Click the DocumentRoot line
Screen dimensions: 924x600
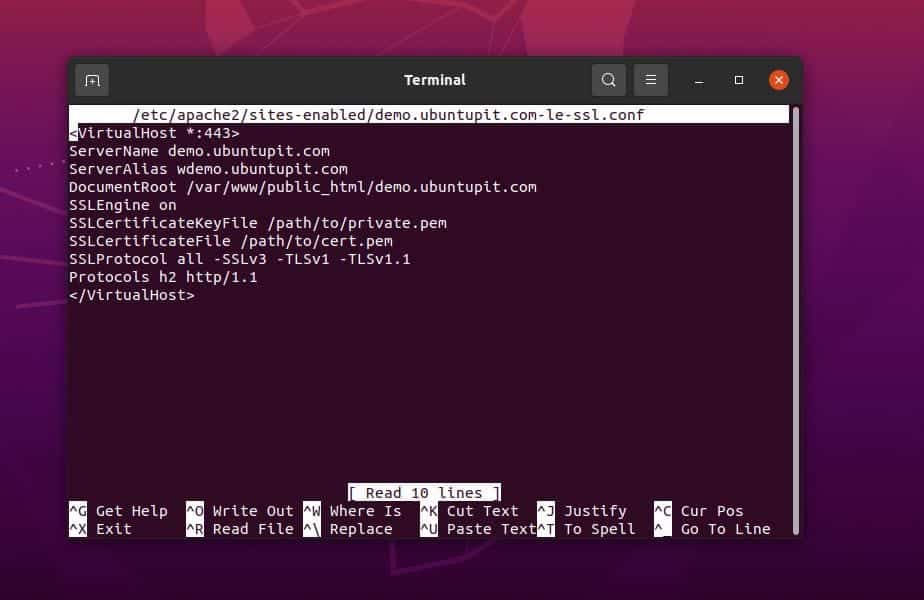click(303, 187)
